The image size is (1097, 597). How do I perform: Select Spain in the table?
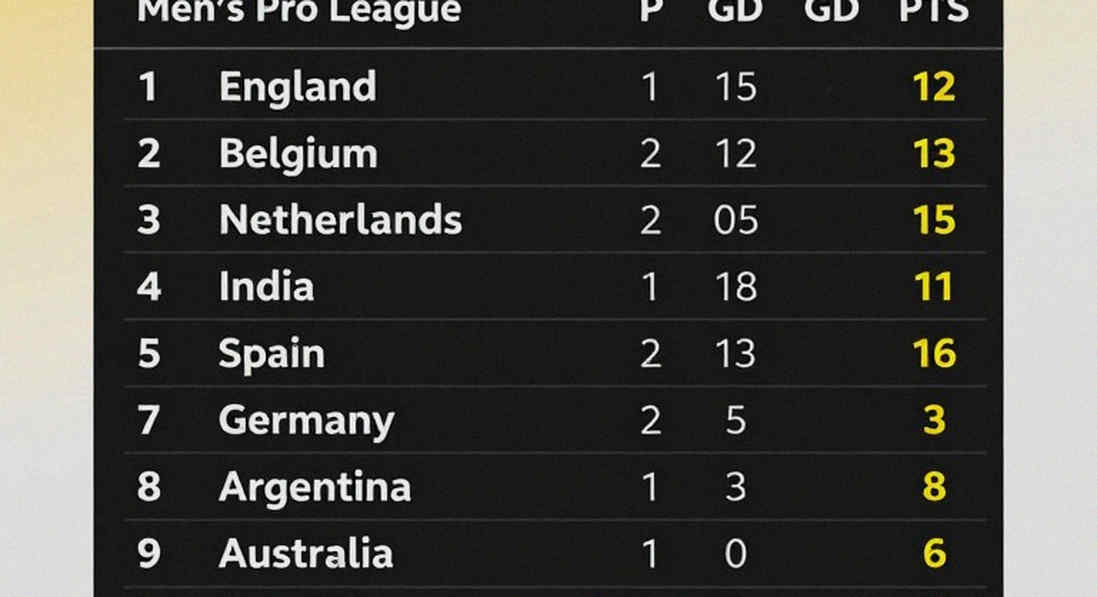[271, 353]
